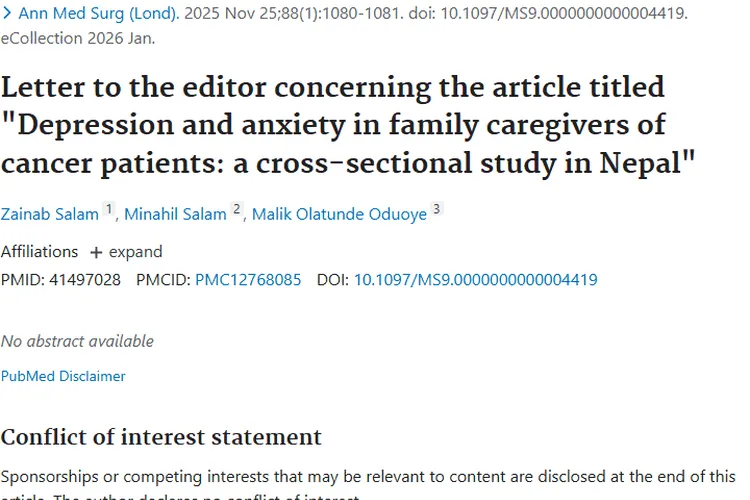Show affiliation 1 next to Zainab Salam
Screen dimensions: 750x500
(109, 209)
